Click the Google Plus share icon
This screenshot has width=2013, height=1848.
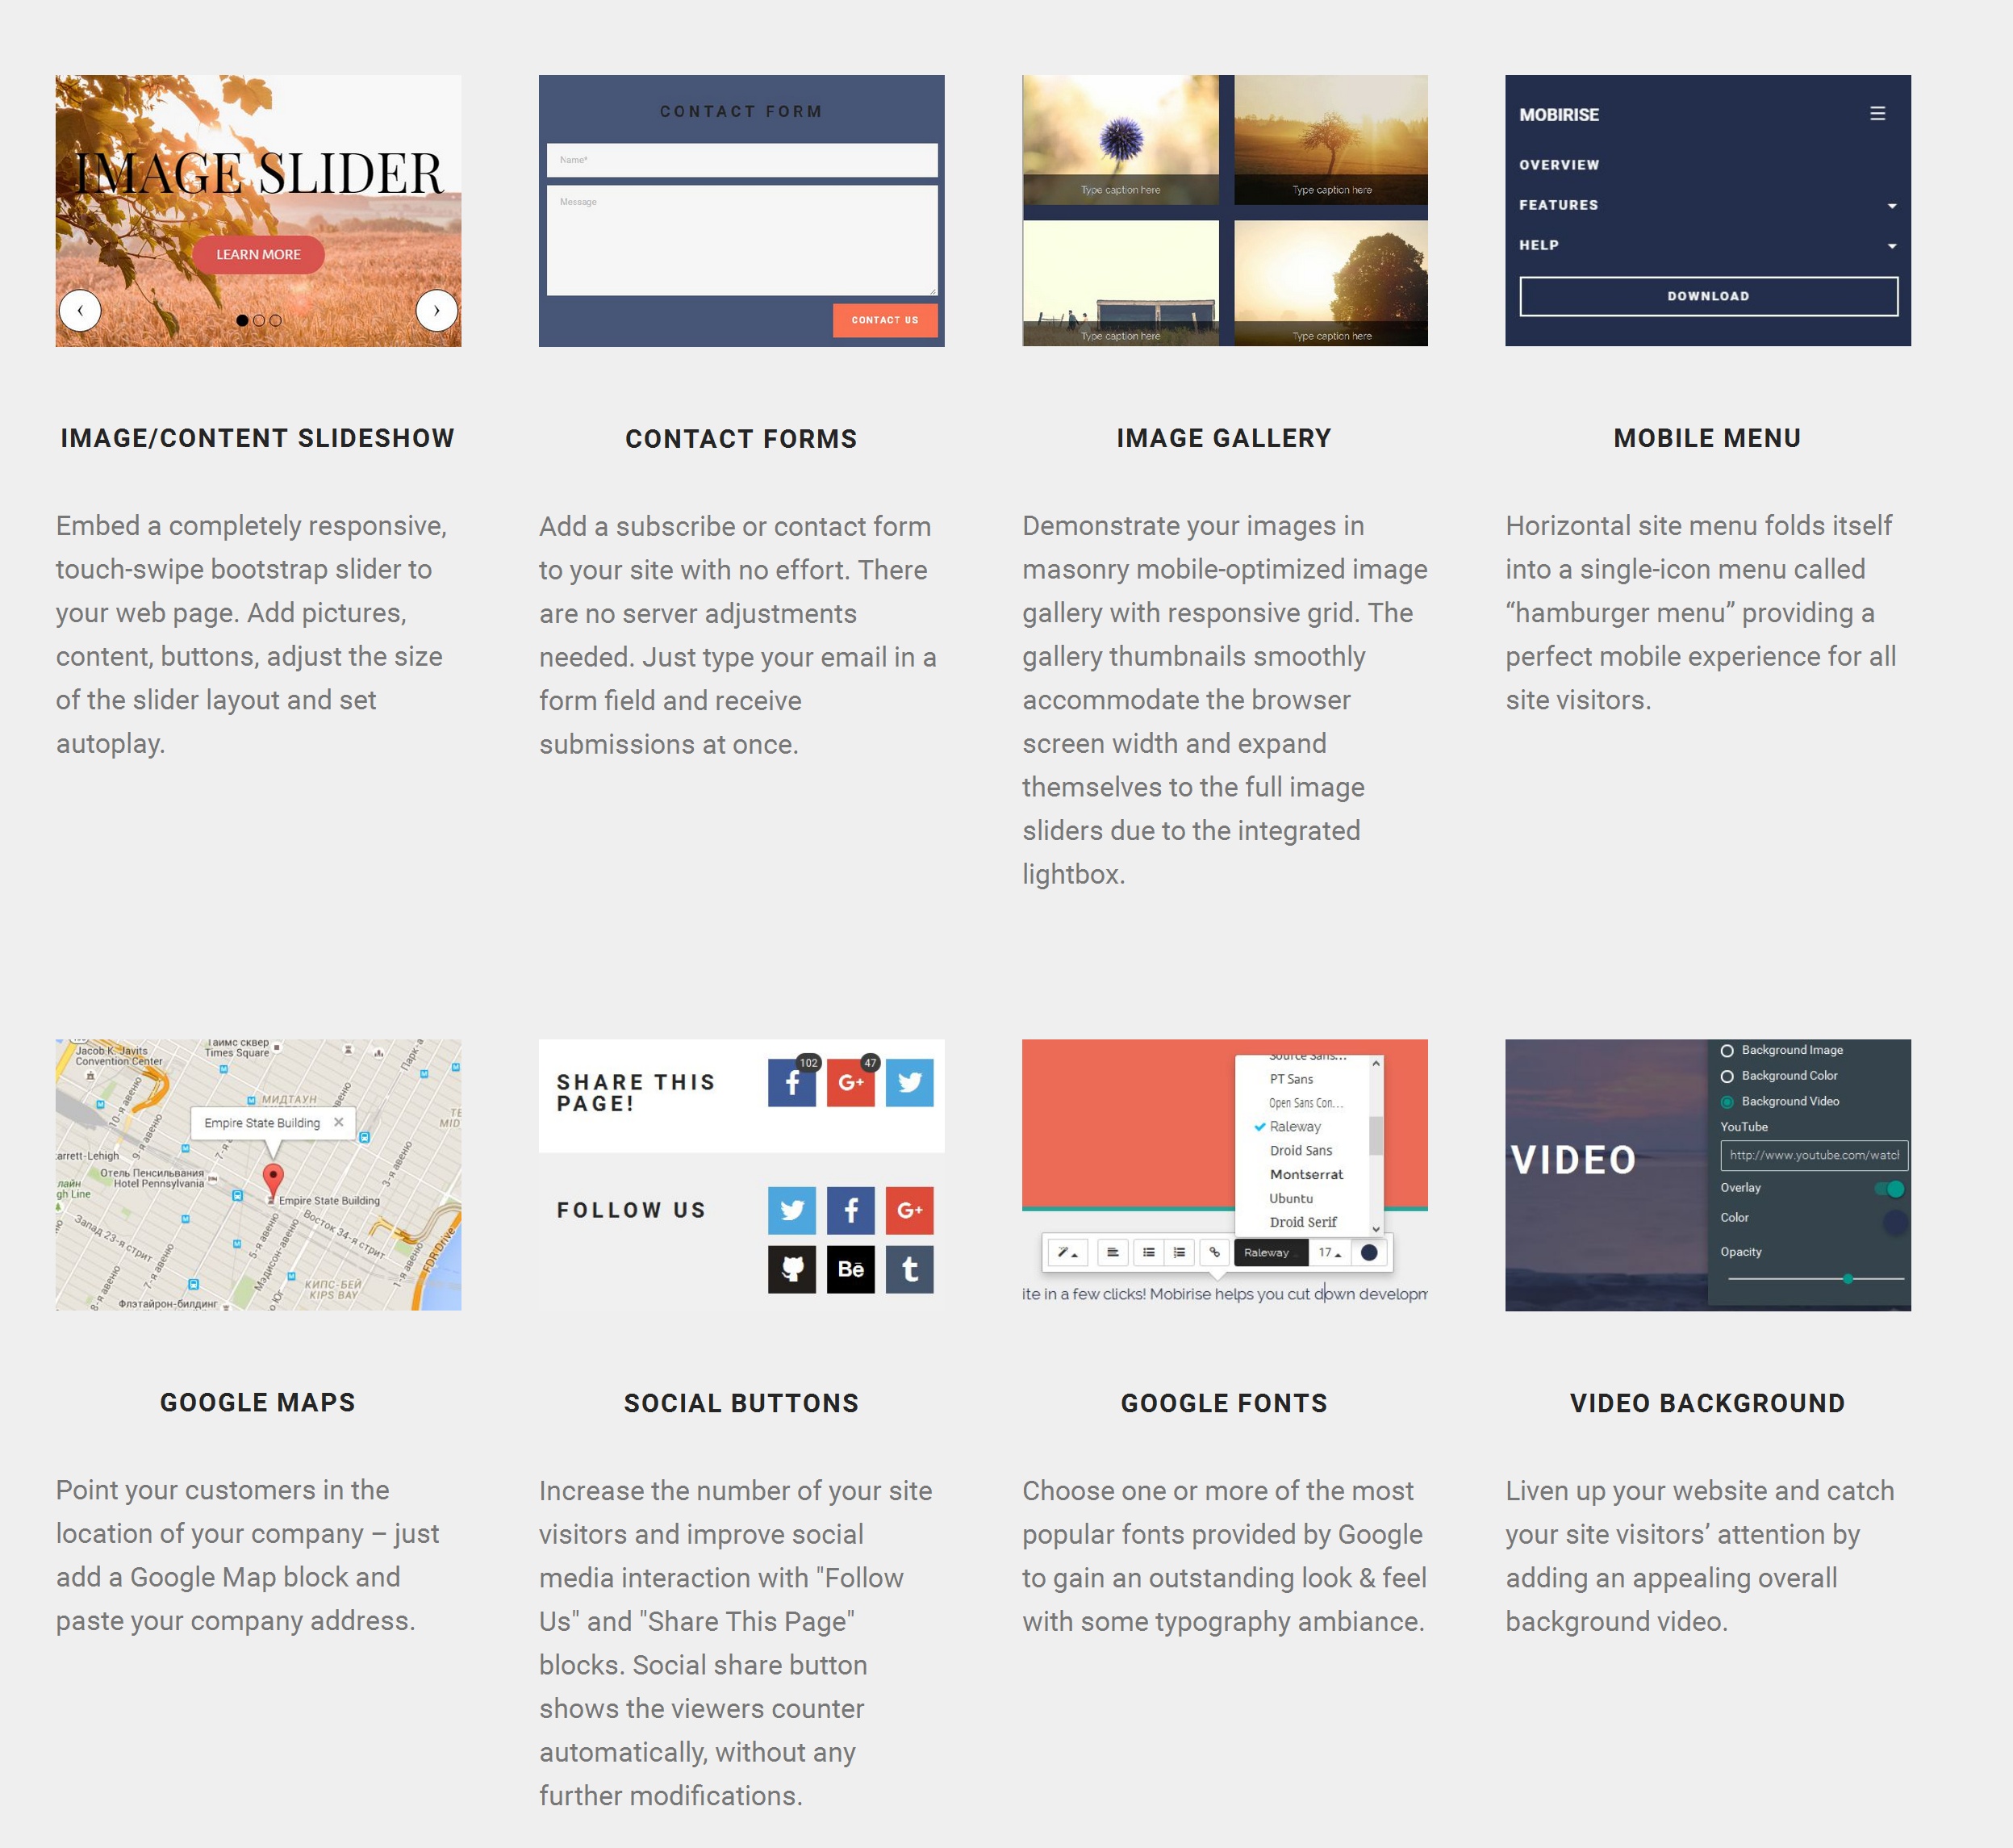point(850,1084)
